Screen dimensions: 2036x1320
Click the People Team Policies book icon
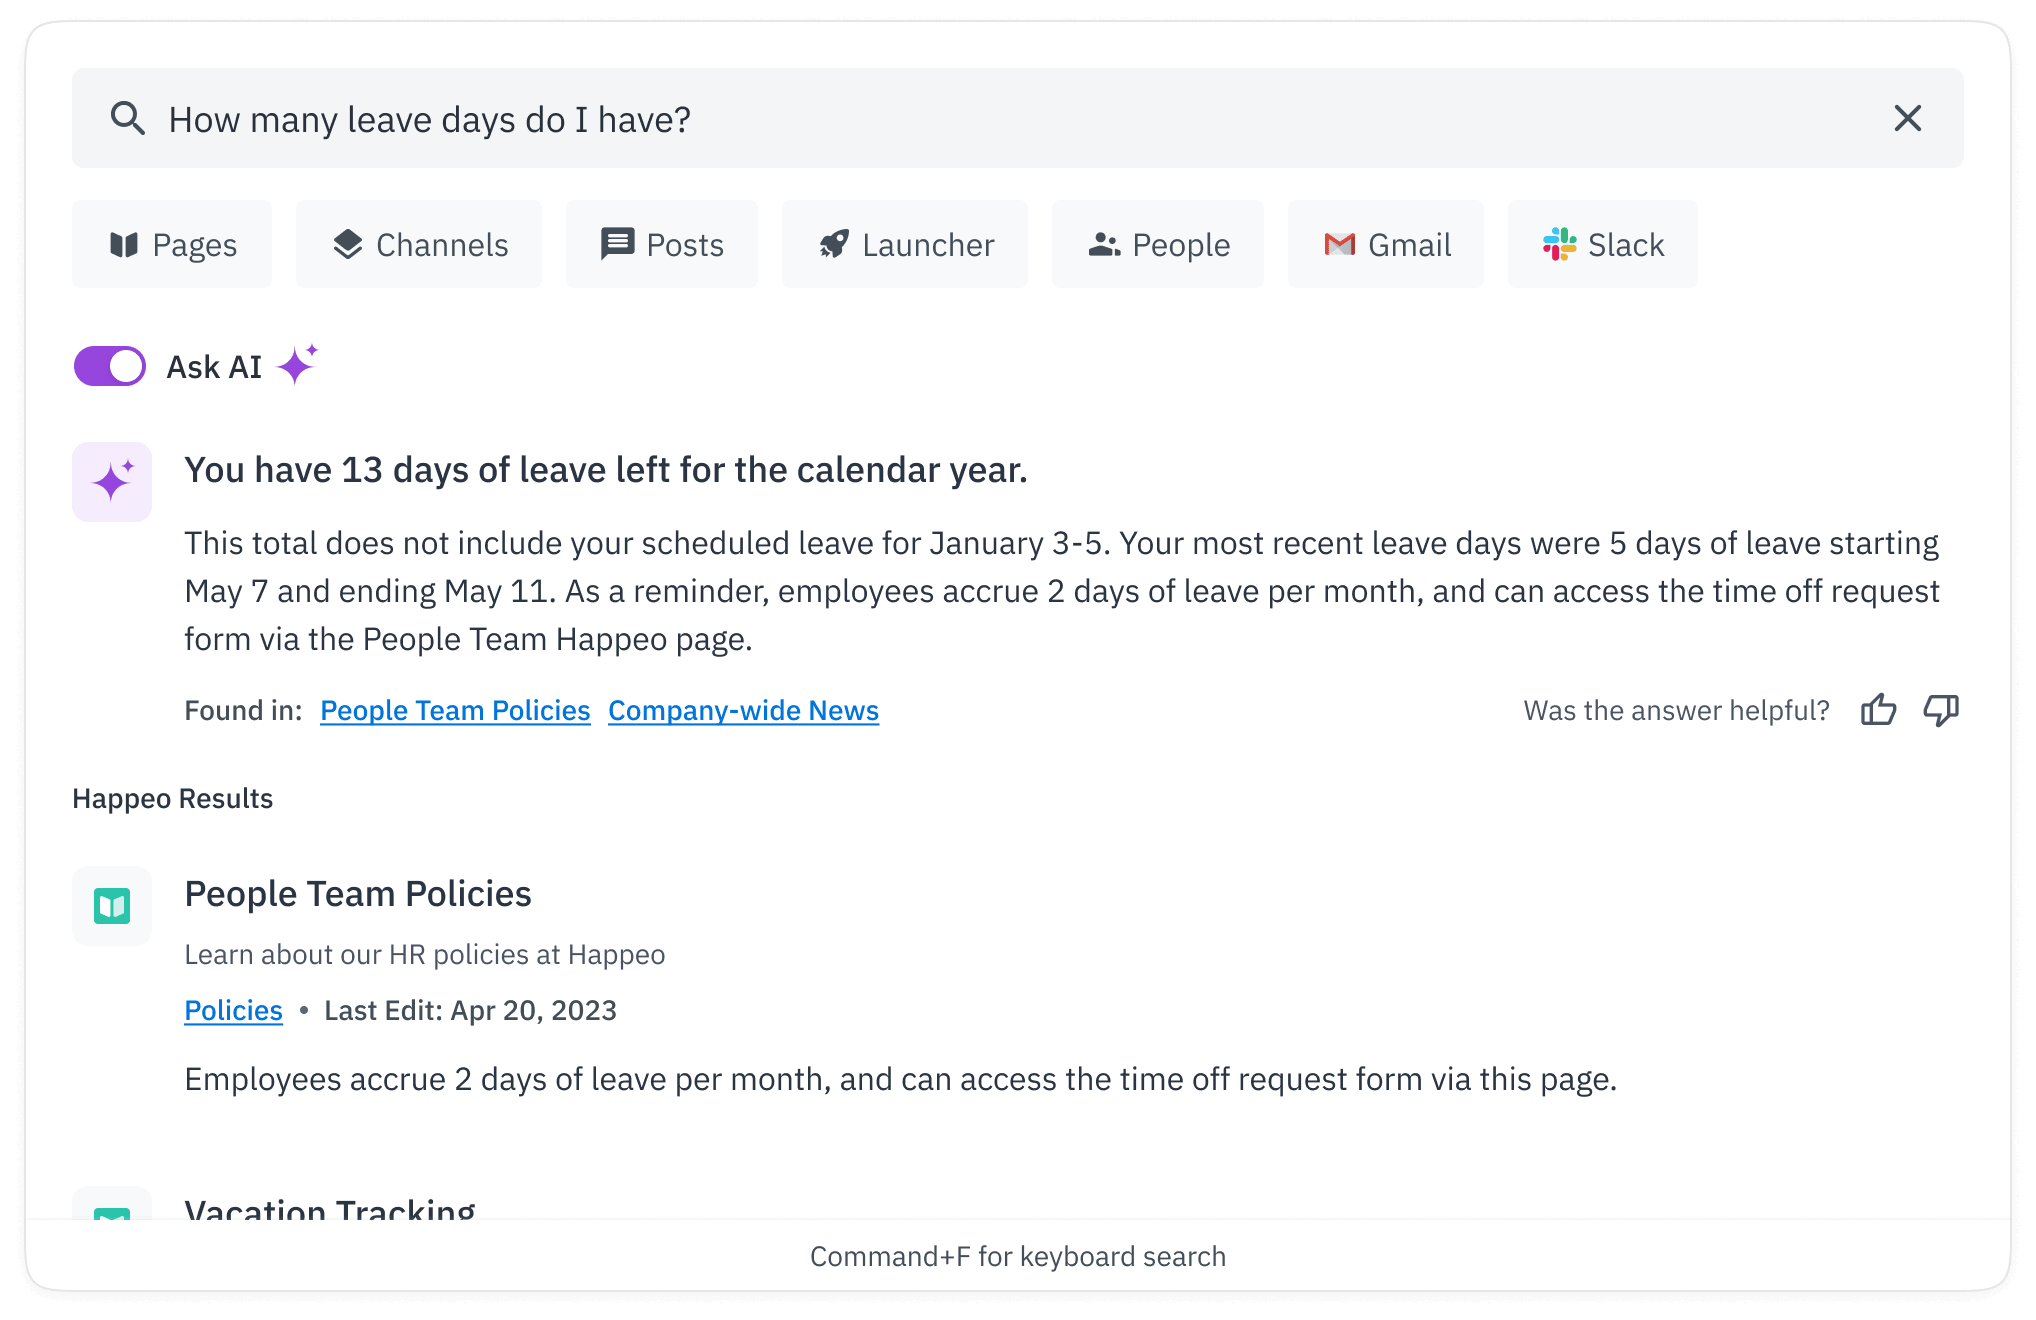112,906
